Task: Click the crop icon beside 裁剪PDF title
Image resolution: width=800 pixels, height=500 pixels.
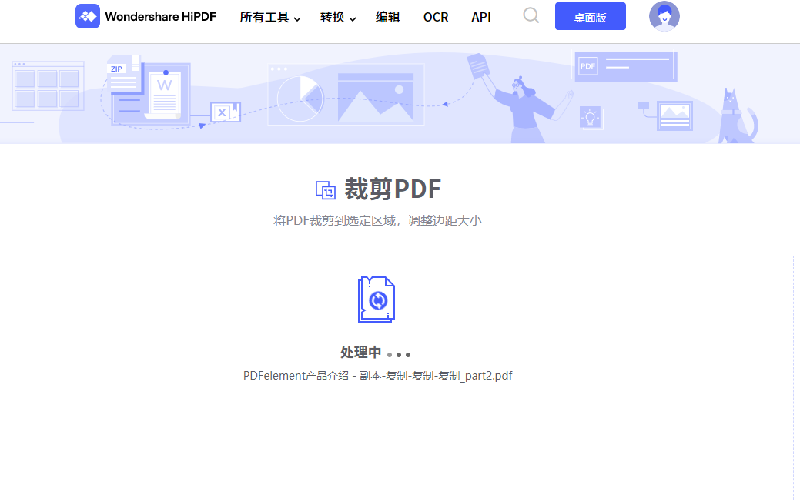Action: click(325, 189)
